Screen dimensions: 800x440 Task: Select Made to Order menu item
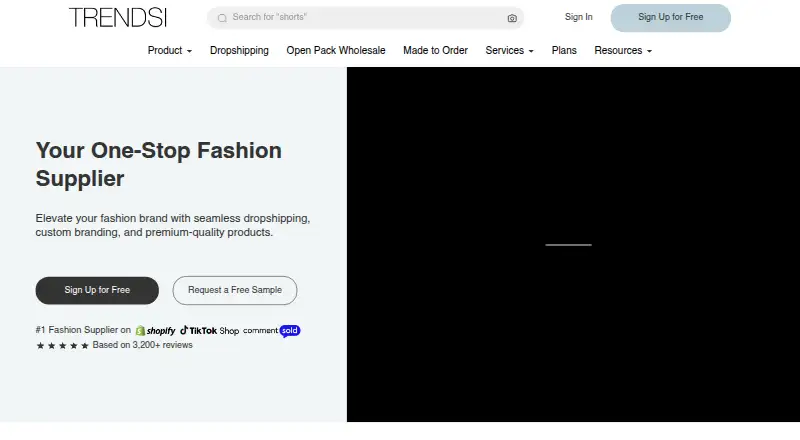(x=435, y=51)
